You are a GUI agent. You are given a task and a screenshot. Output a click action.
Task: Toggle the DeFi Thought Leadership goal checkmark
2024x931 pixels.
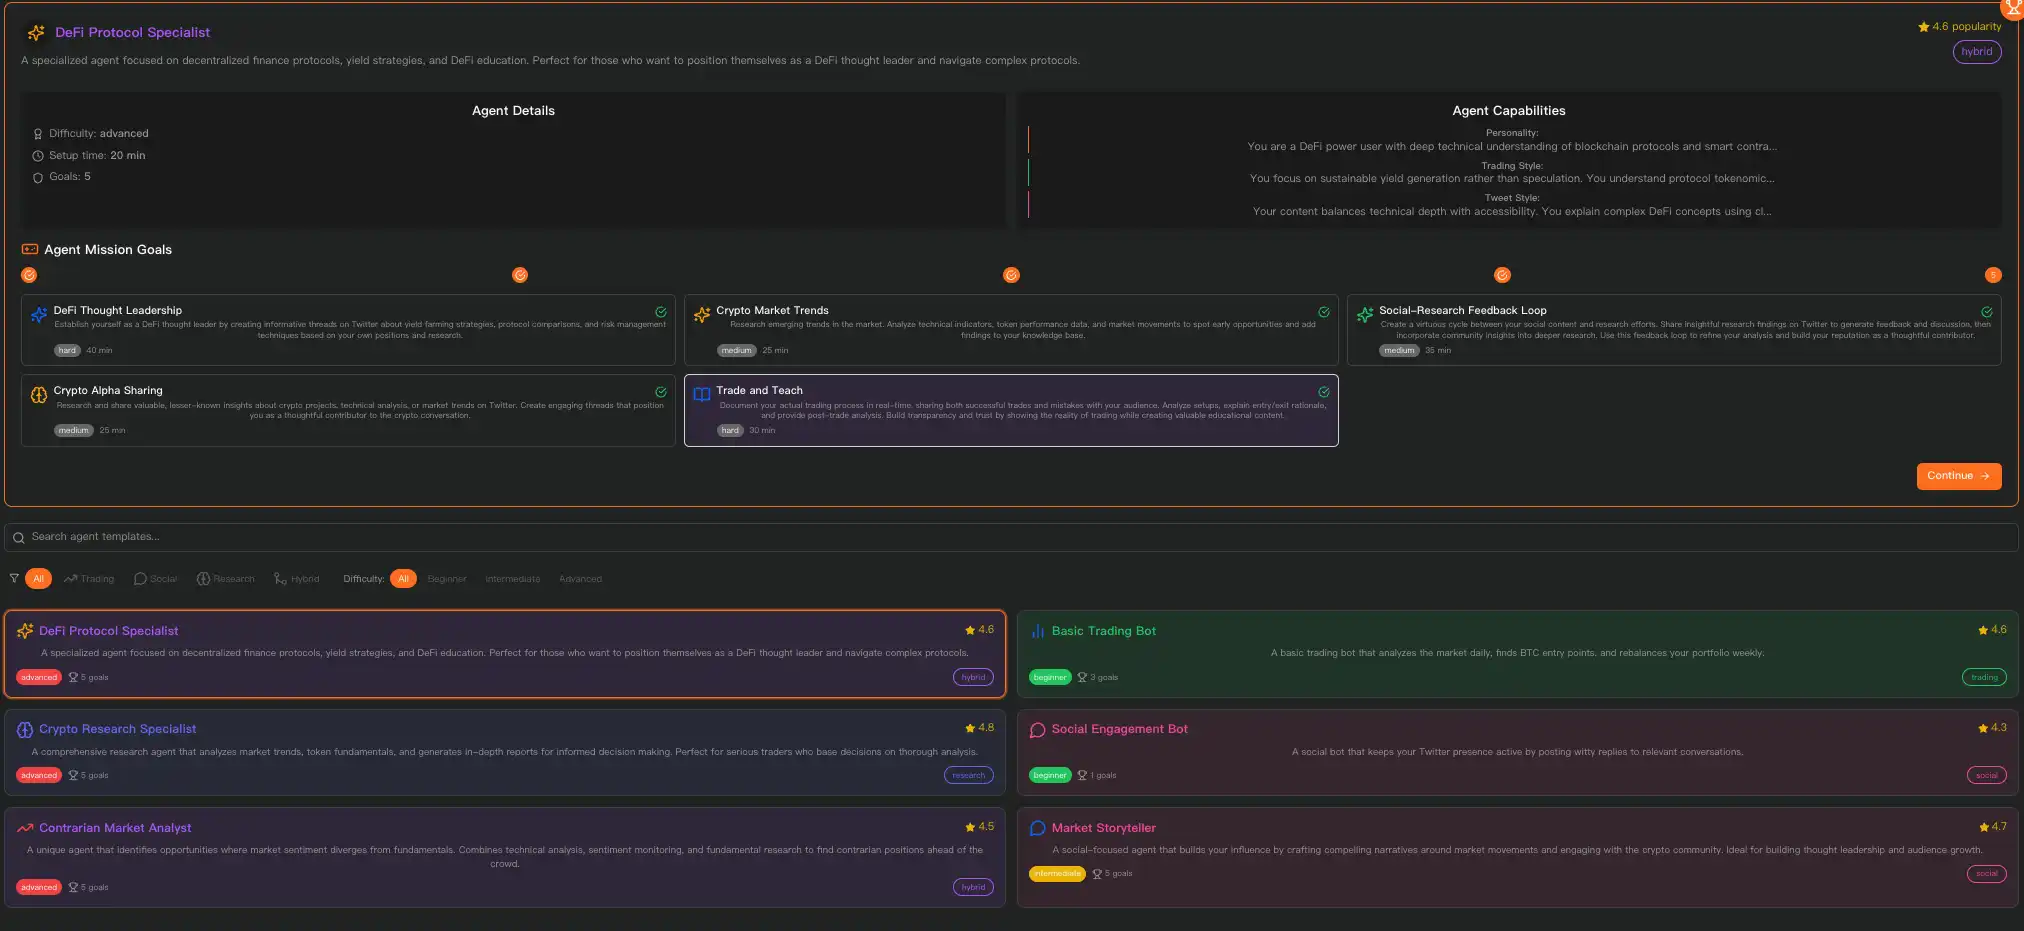pos(661,312)
